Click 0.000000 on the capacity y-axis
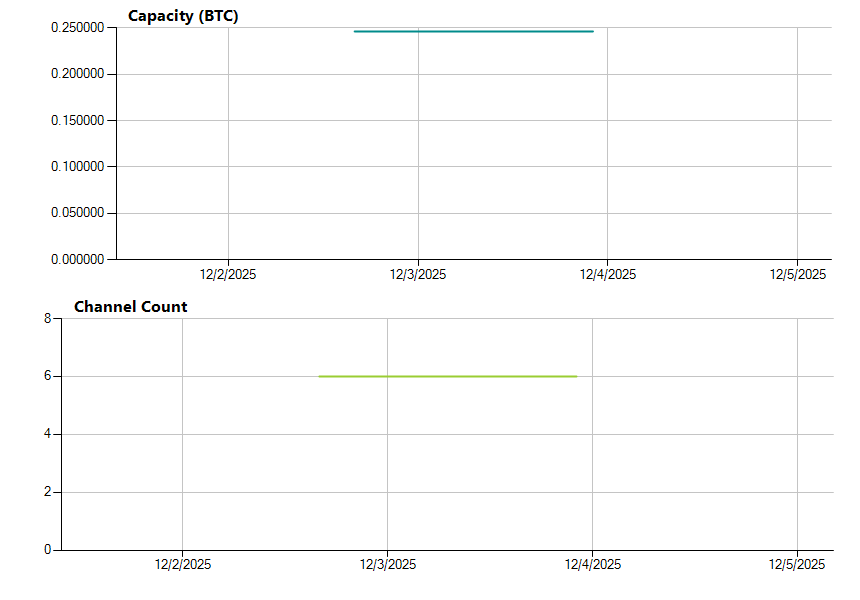 77,259
